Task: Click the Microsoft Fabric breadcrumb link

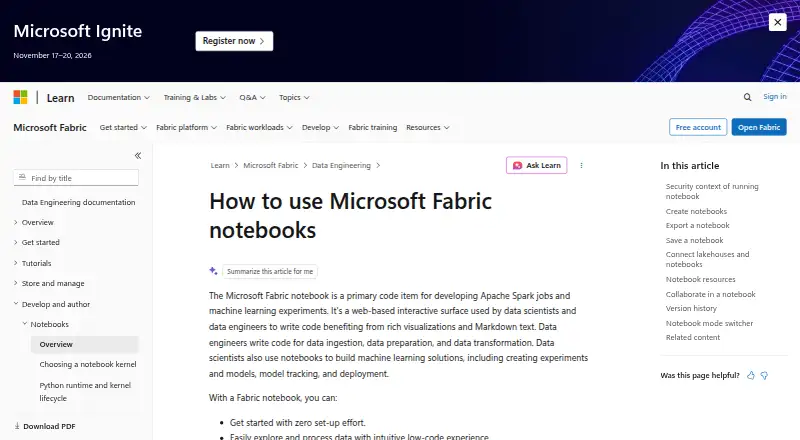Action: pos(270,165)
